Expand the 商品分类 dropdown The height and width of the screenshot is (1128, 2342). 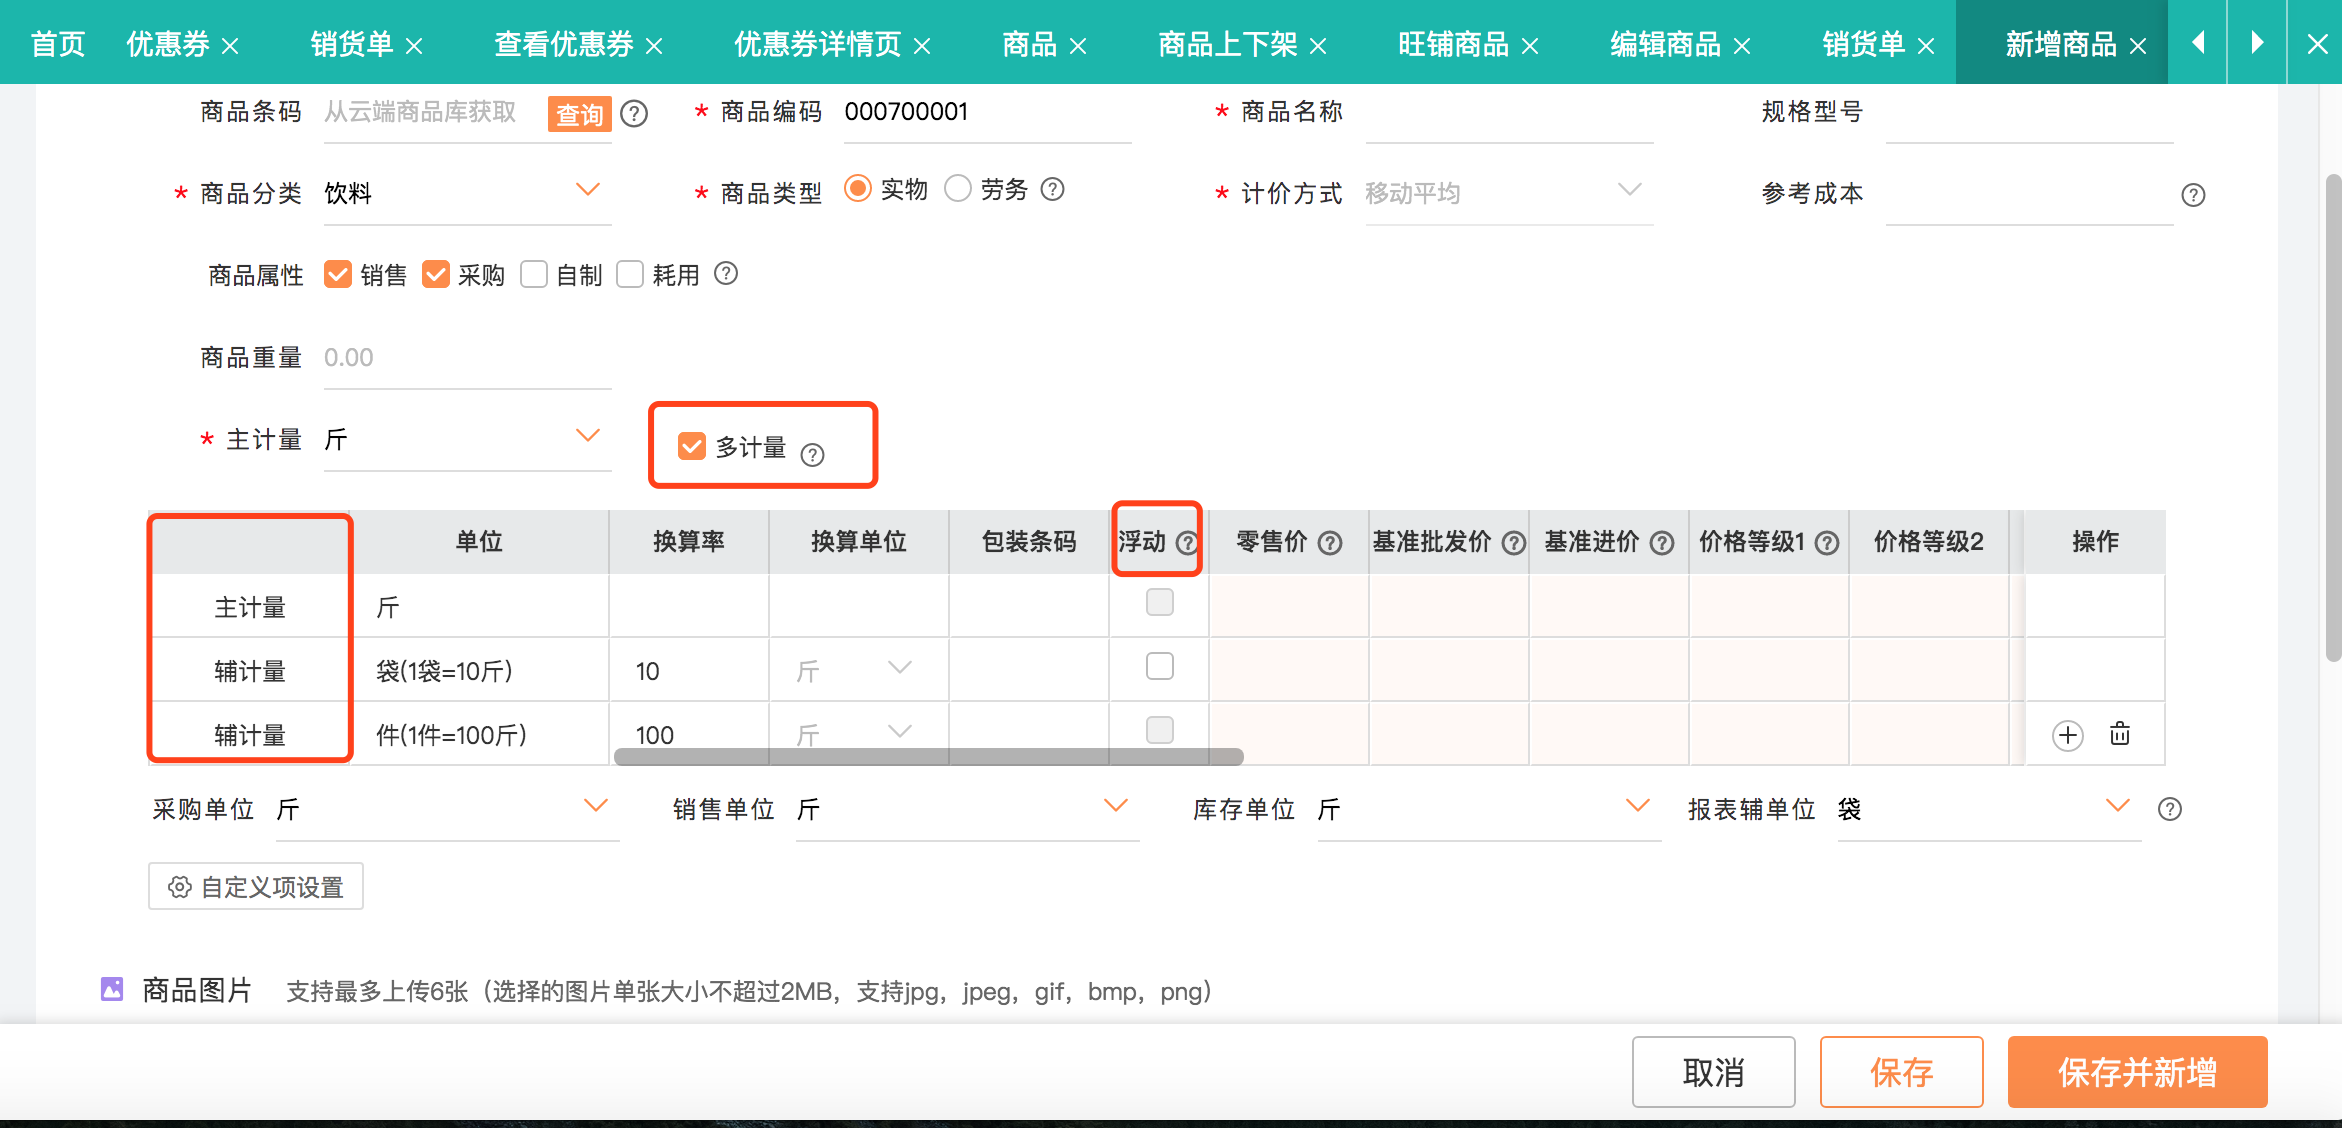pos(583,190)
